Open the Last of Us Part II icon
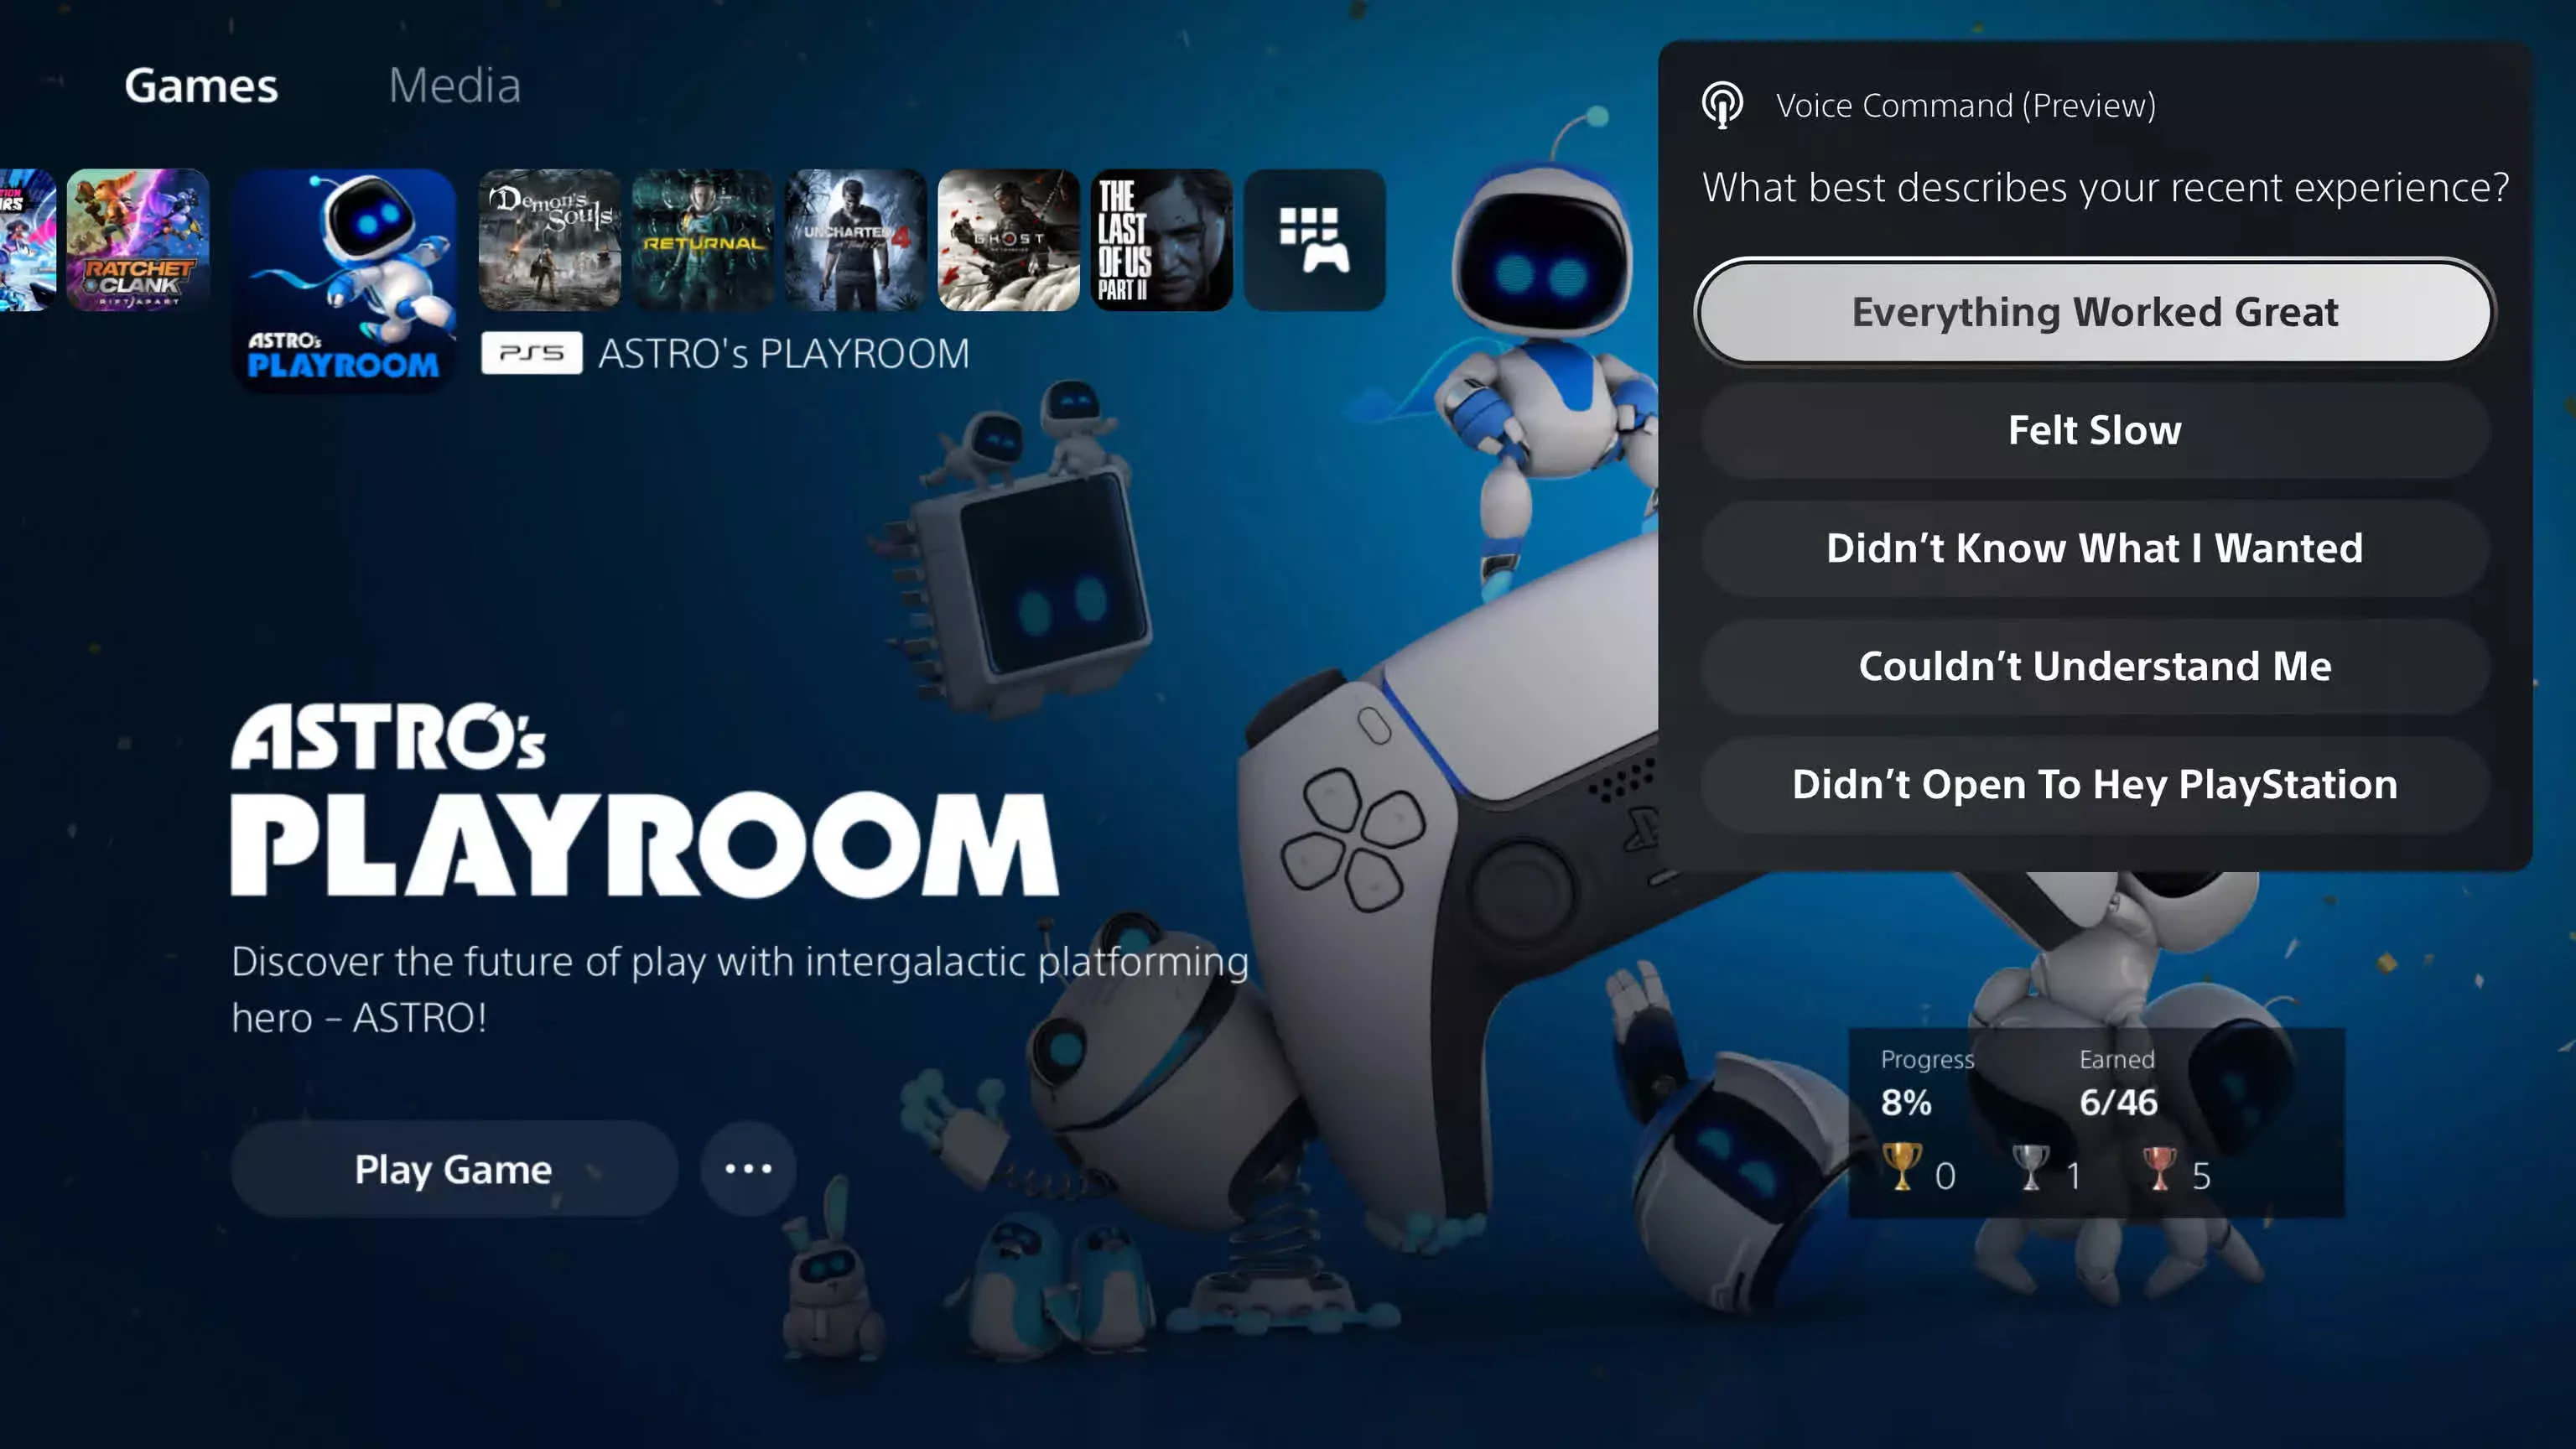This screenshot has width=2576, height=1449. tap(1159, 237)
